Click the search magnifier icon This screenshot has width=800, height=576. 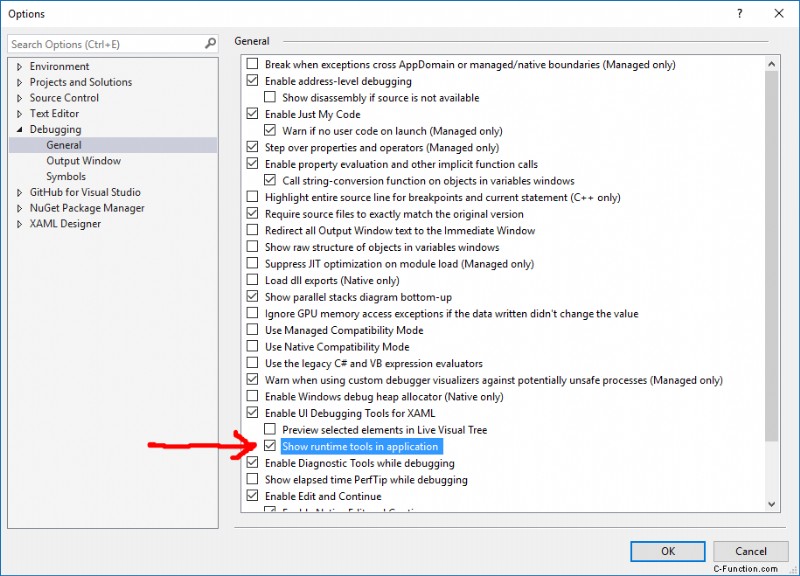coord(210,44)
